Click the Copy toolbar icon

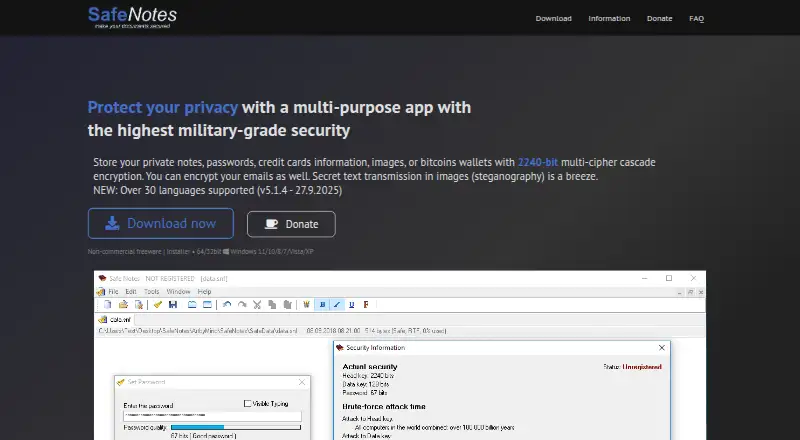(x=272, y=305)
